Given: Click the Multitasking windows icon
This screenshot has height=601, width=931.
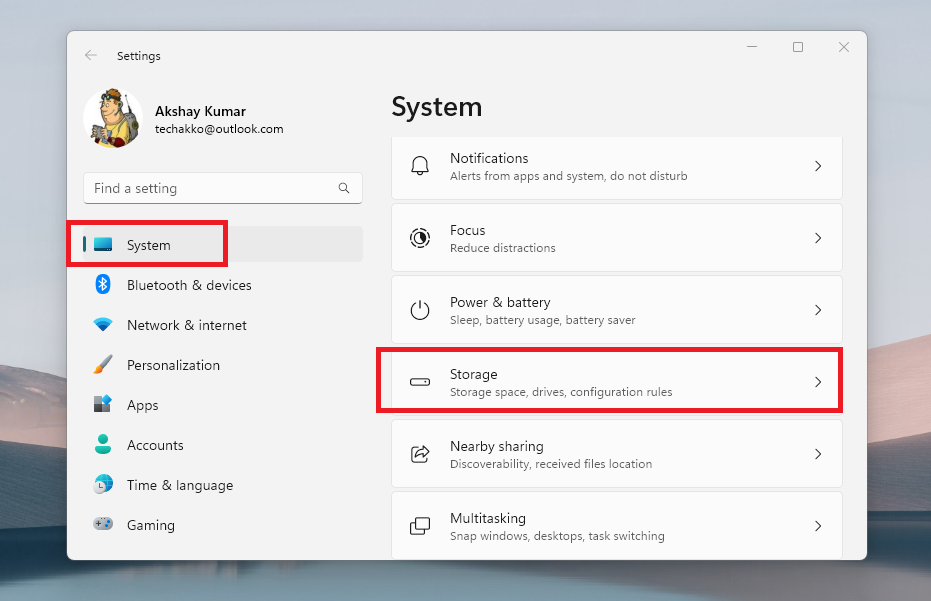Looking at the screenshot, I should 420,526.
